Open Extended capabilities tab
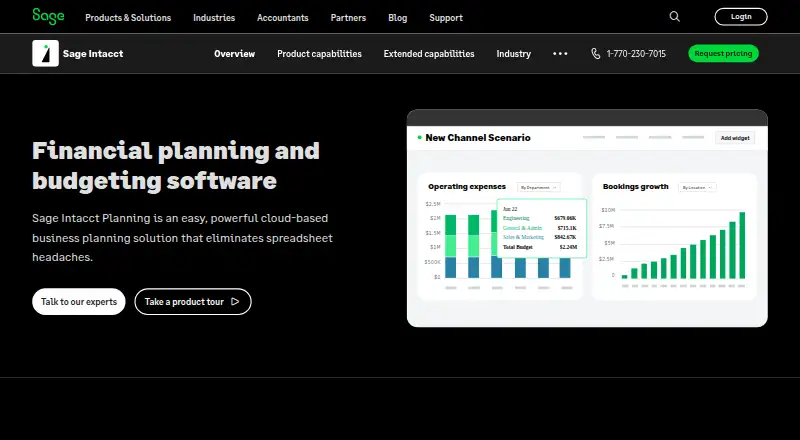Viewport: 800px width, 440px height. coord(429,54)
